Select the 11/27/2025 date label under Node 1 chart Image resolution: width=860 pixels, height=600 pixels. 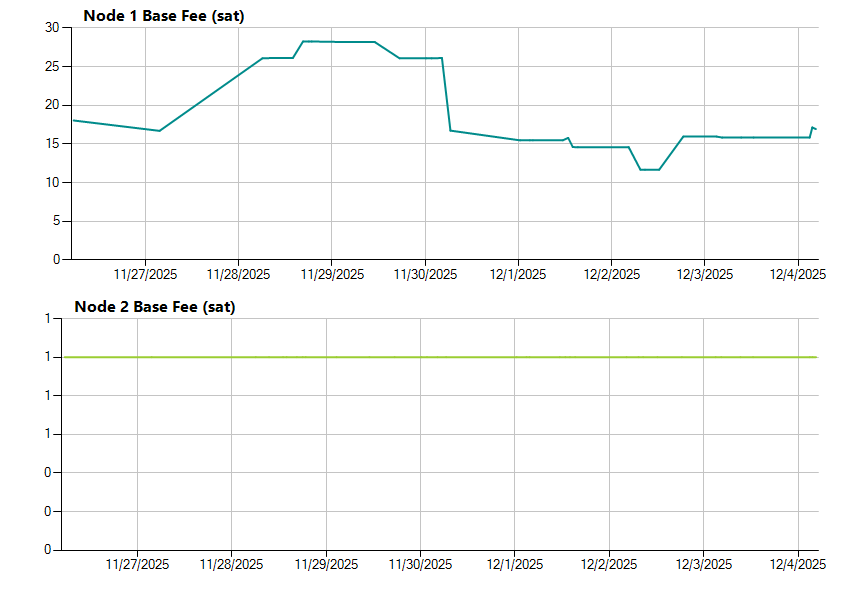pos(146,274)
